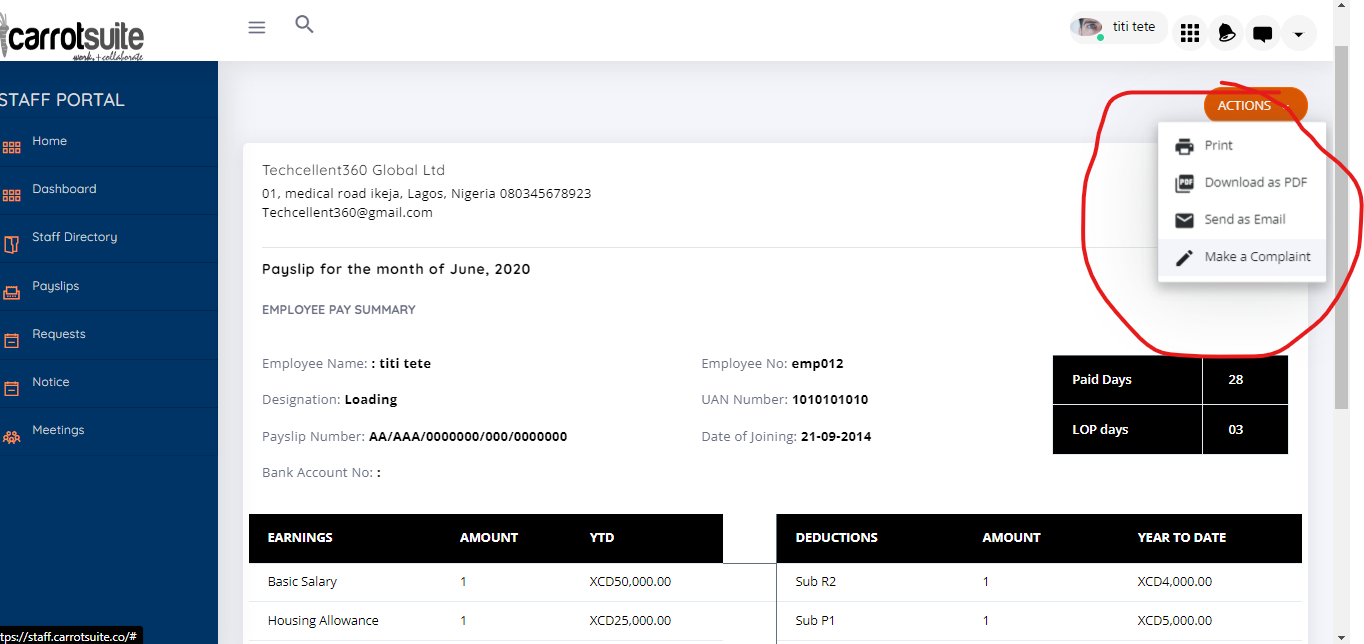Open the notifications bell icon

1226,33
